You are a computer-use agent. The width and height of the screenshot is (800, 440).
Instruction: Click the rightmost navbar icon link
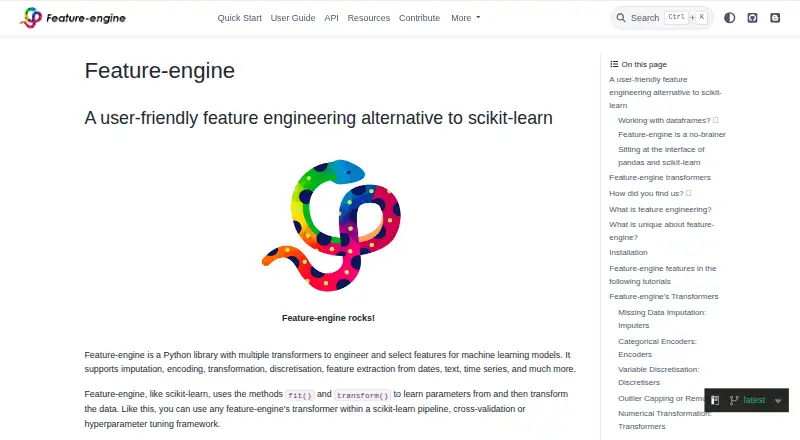tap(775, 18)
